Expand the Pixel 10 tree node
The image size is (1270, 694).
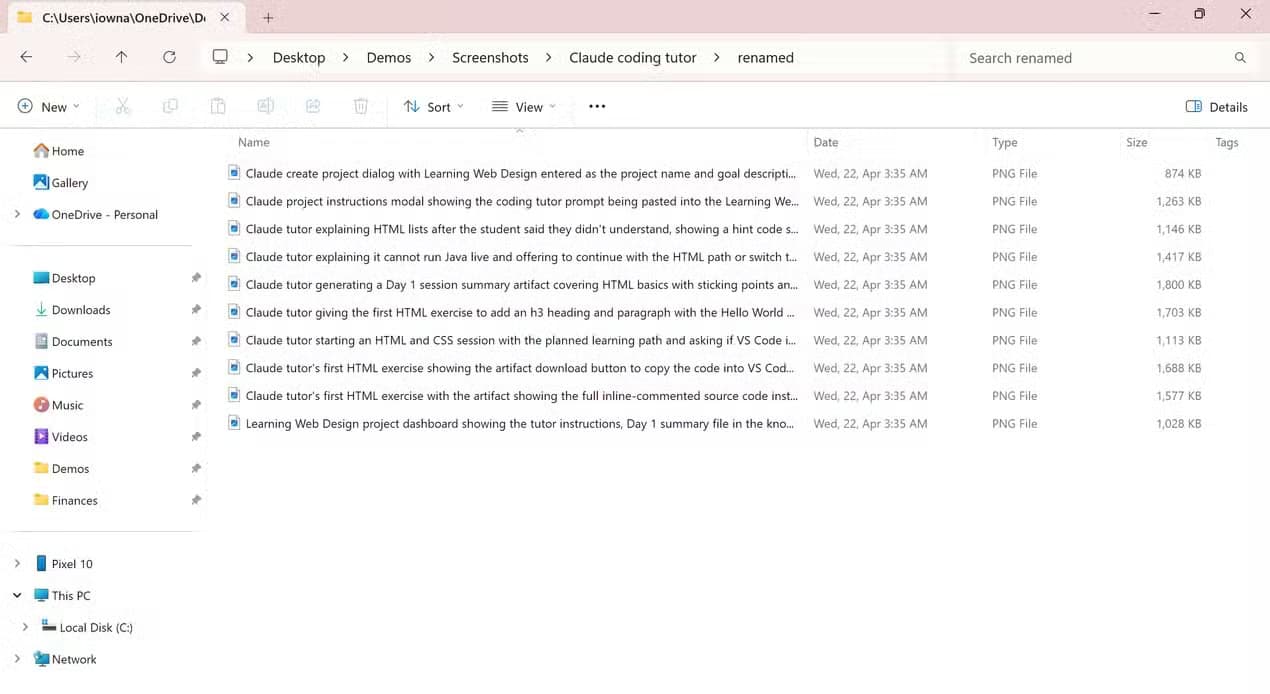[17, 564]
